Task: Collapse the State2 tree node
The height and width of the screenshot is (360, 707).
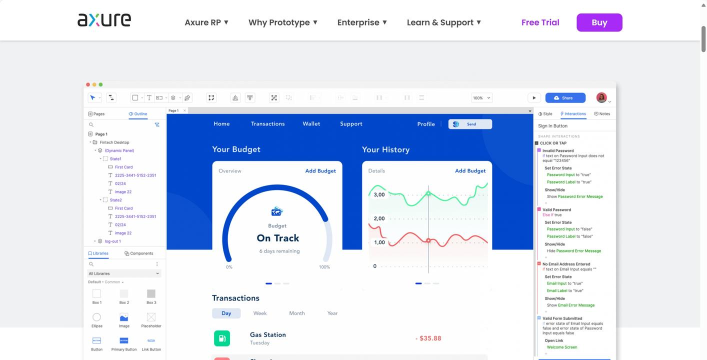Action: [101, 200]
